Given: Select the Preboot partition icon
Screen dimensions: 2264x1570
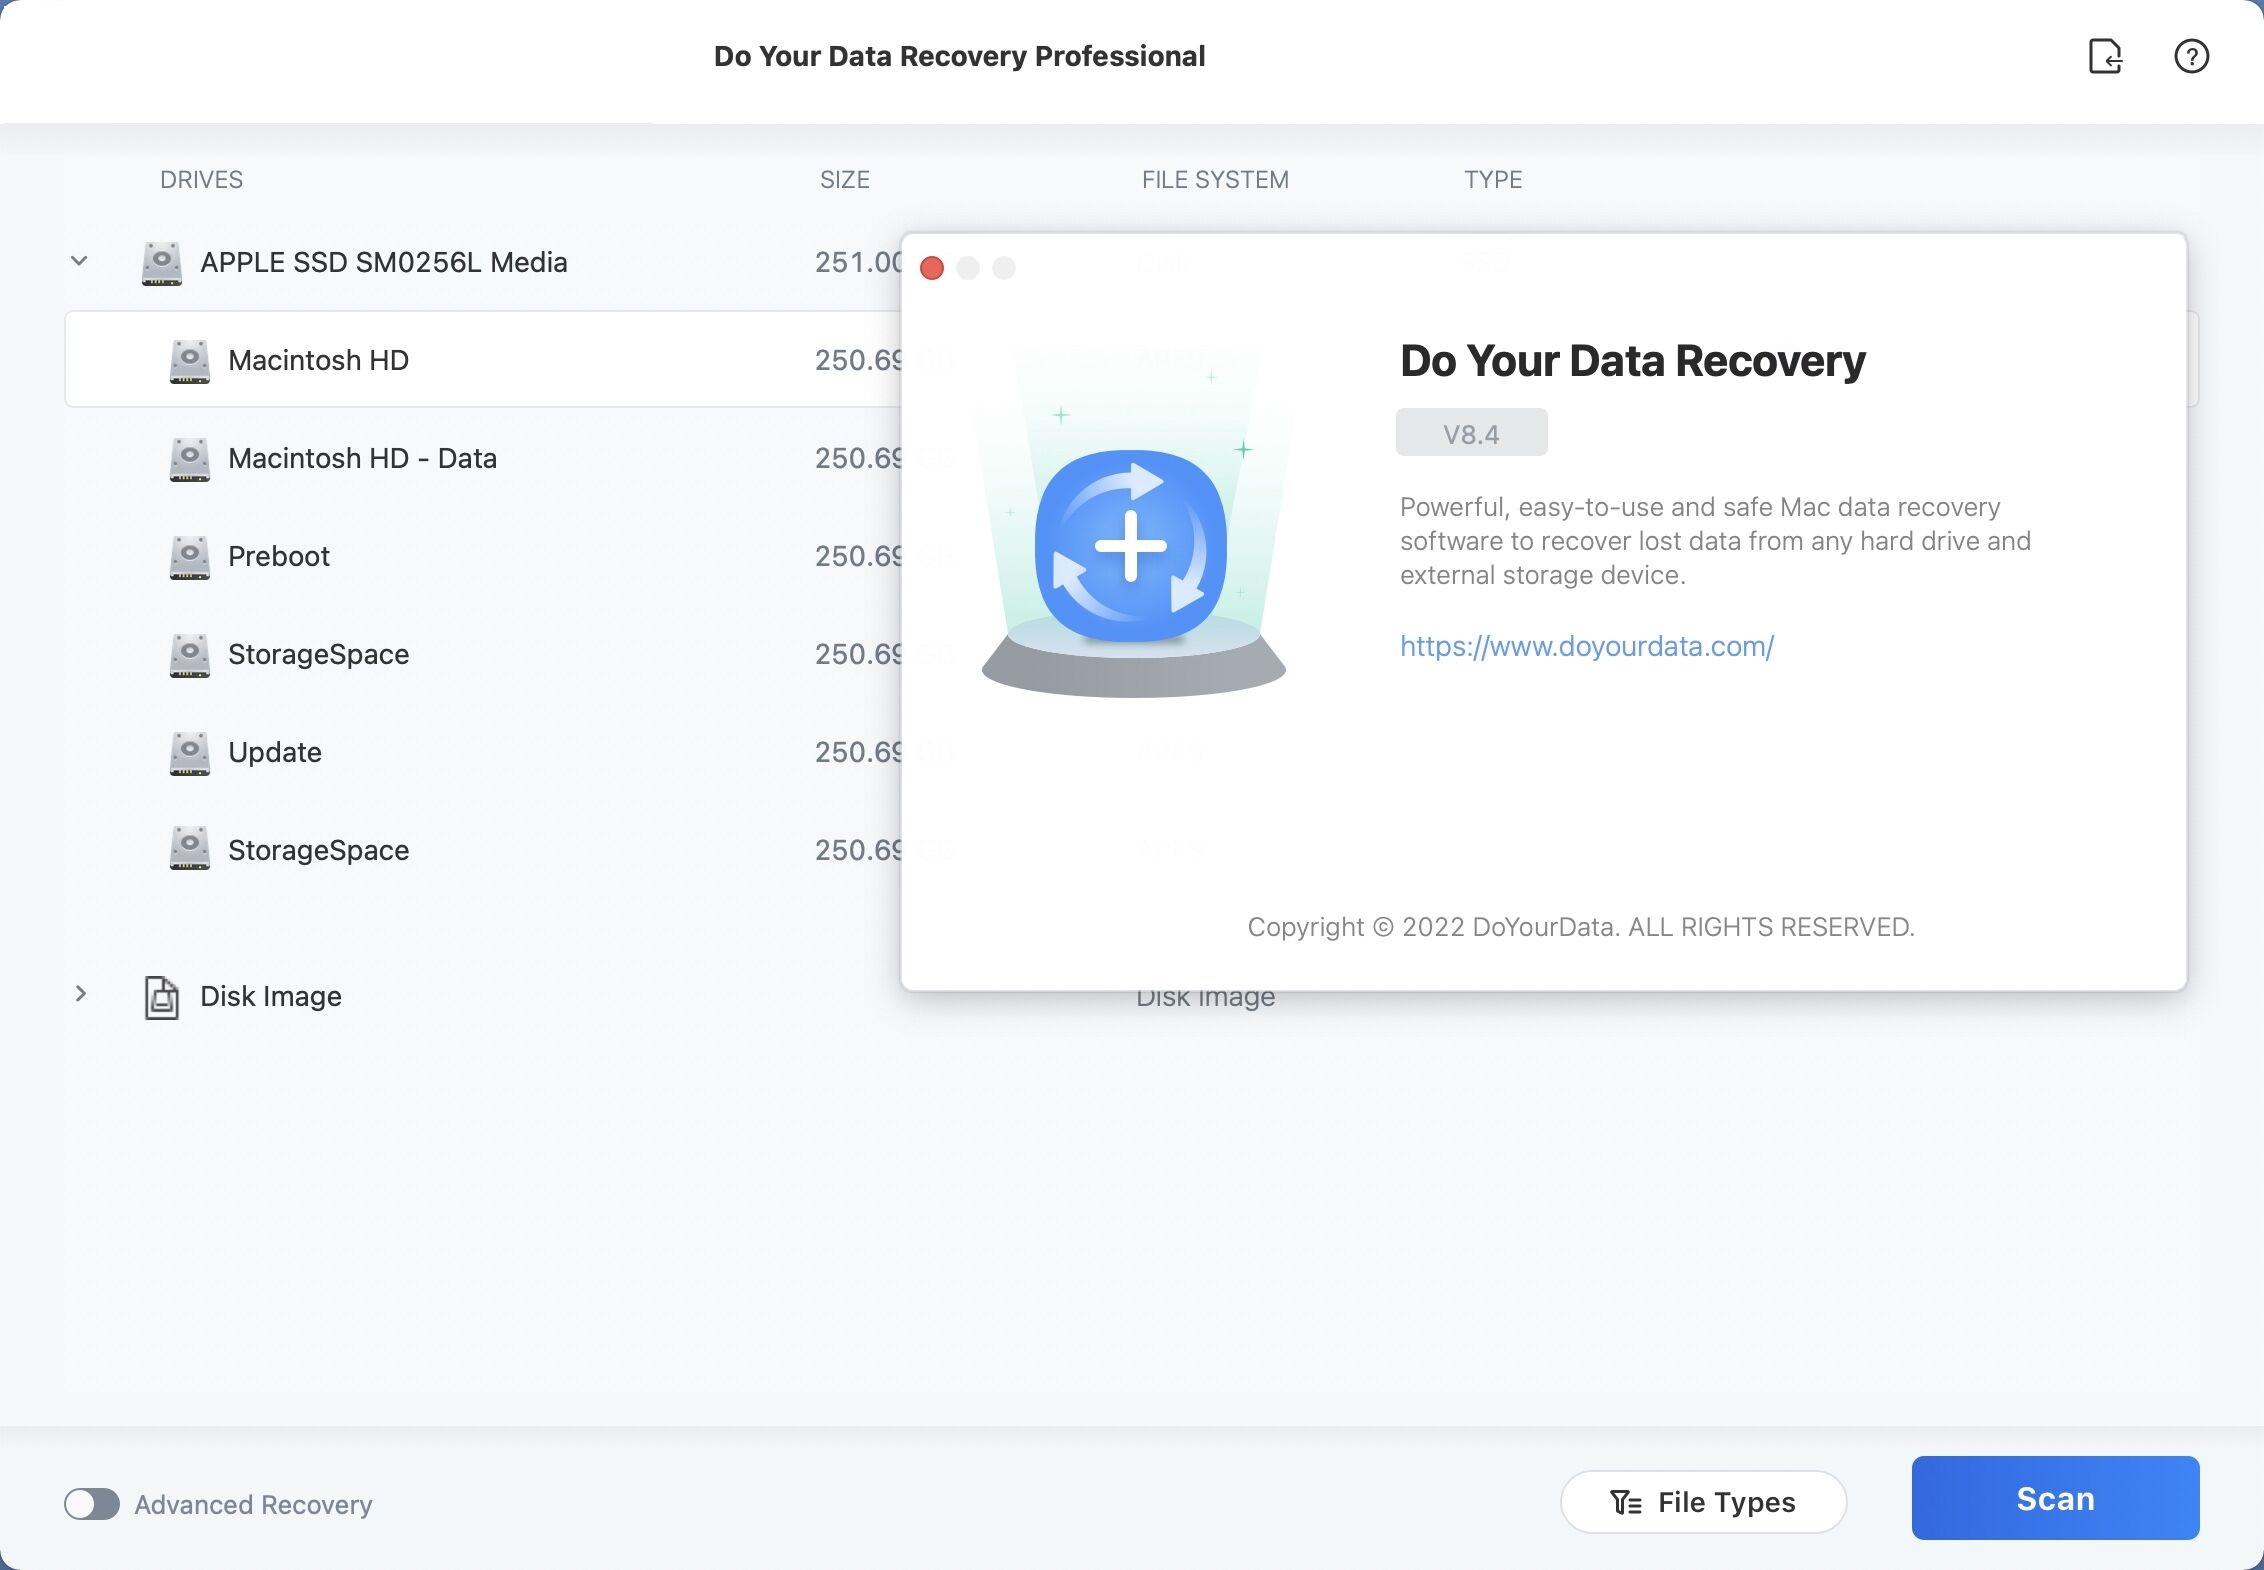Looking at the screenshot, I should (x=190, y=557).
